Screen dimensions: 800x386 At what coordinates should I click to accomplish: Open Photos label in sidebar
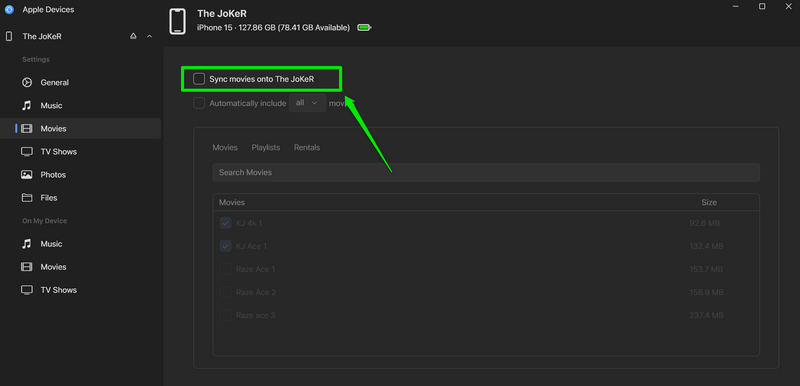pyautogui.click(x=53, y=174)
